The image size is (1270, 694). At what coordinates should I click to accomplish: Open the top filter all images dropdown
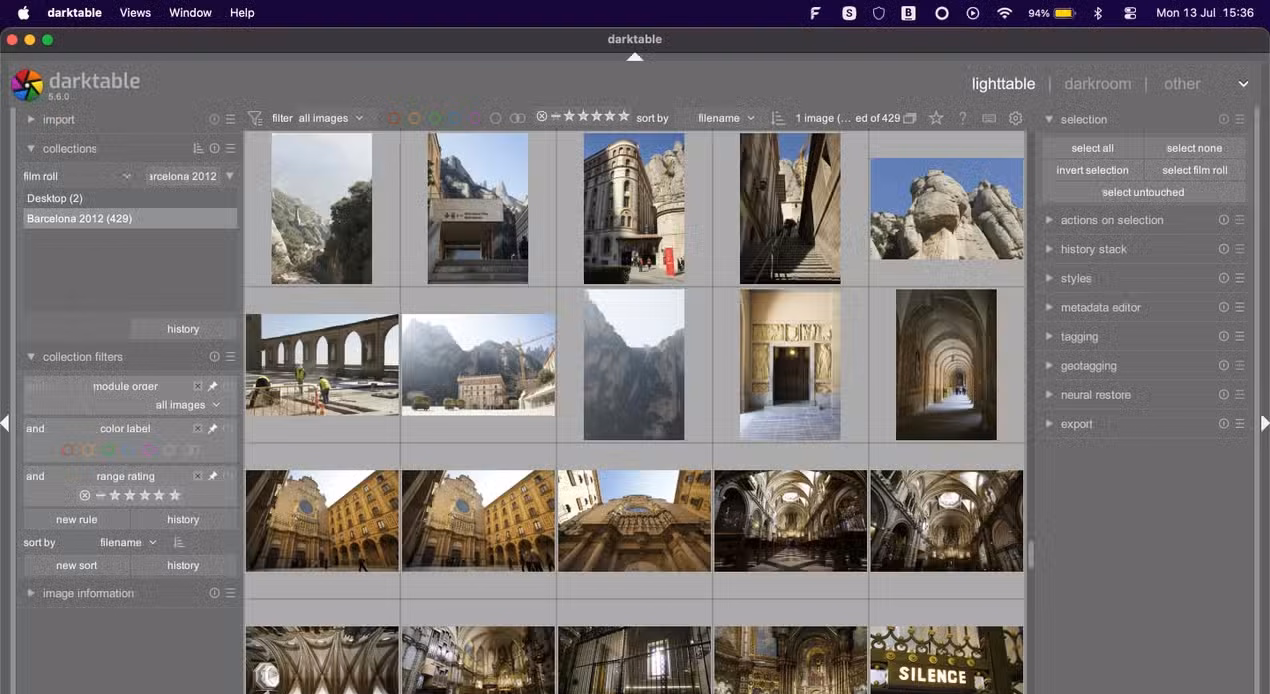coord(331,118)
